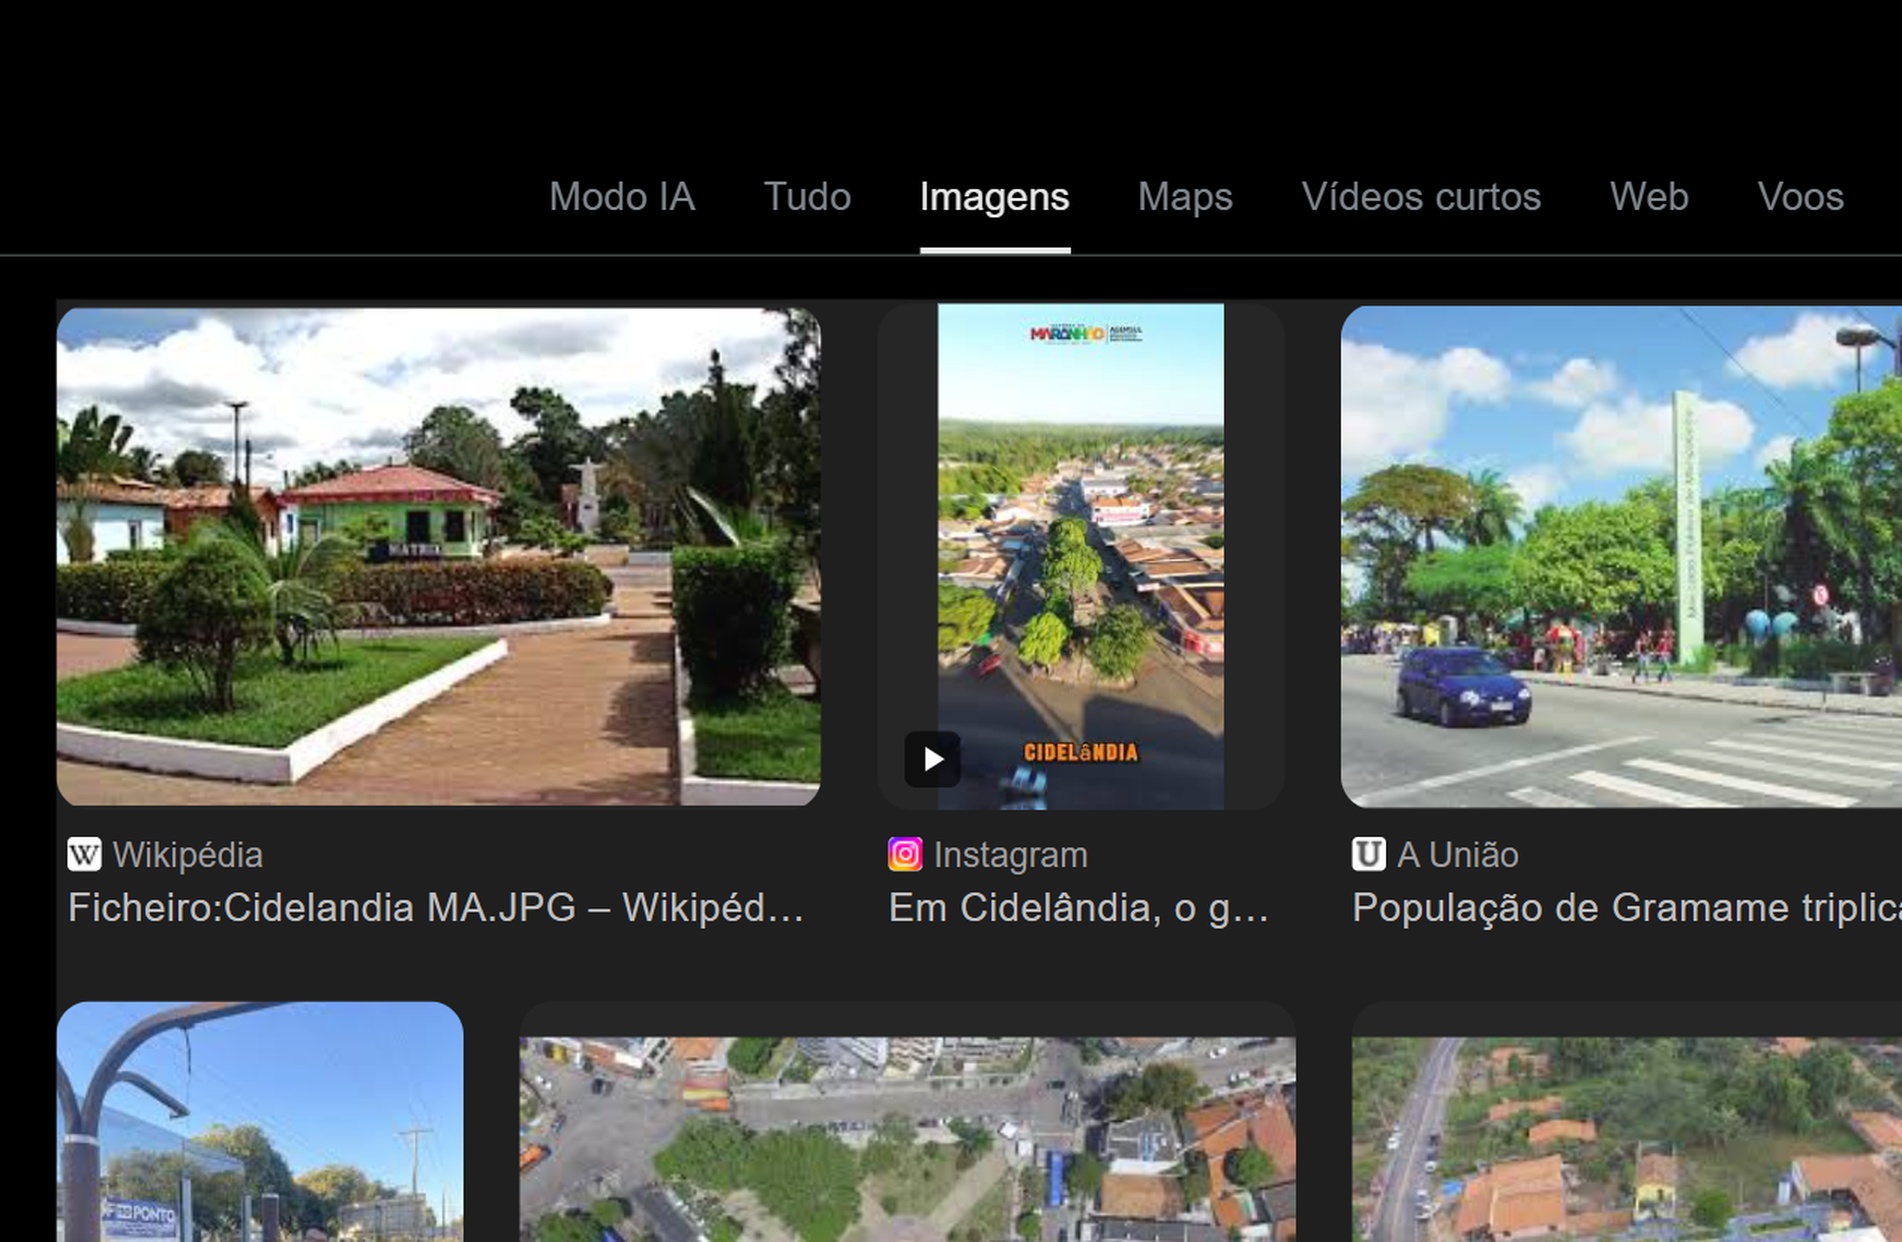Go to the Maps tab
Screen dimensions: 1902x1242
tap(1185, 197)
